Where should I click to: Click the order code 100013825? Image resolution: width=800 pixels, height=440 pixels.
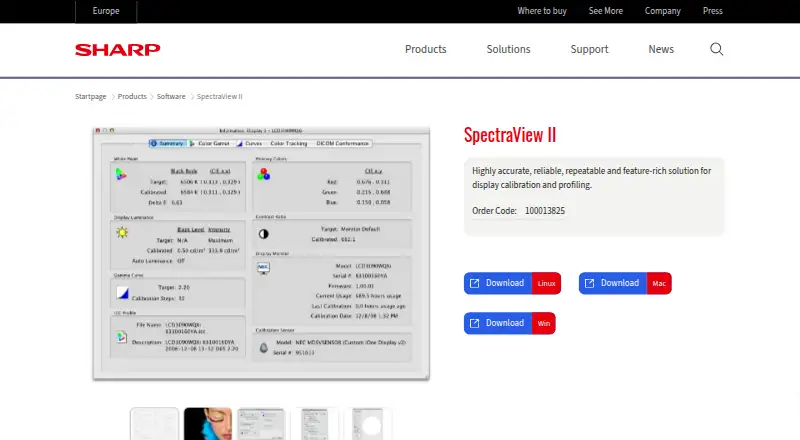pyautogui.click(x=545, y=211)
